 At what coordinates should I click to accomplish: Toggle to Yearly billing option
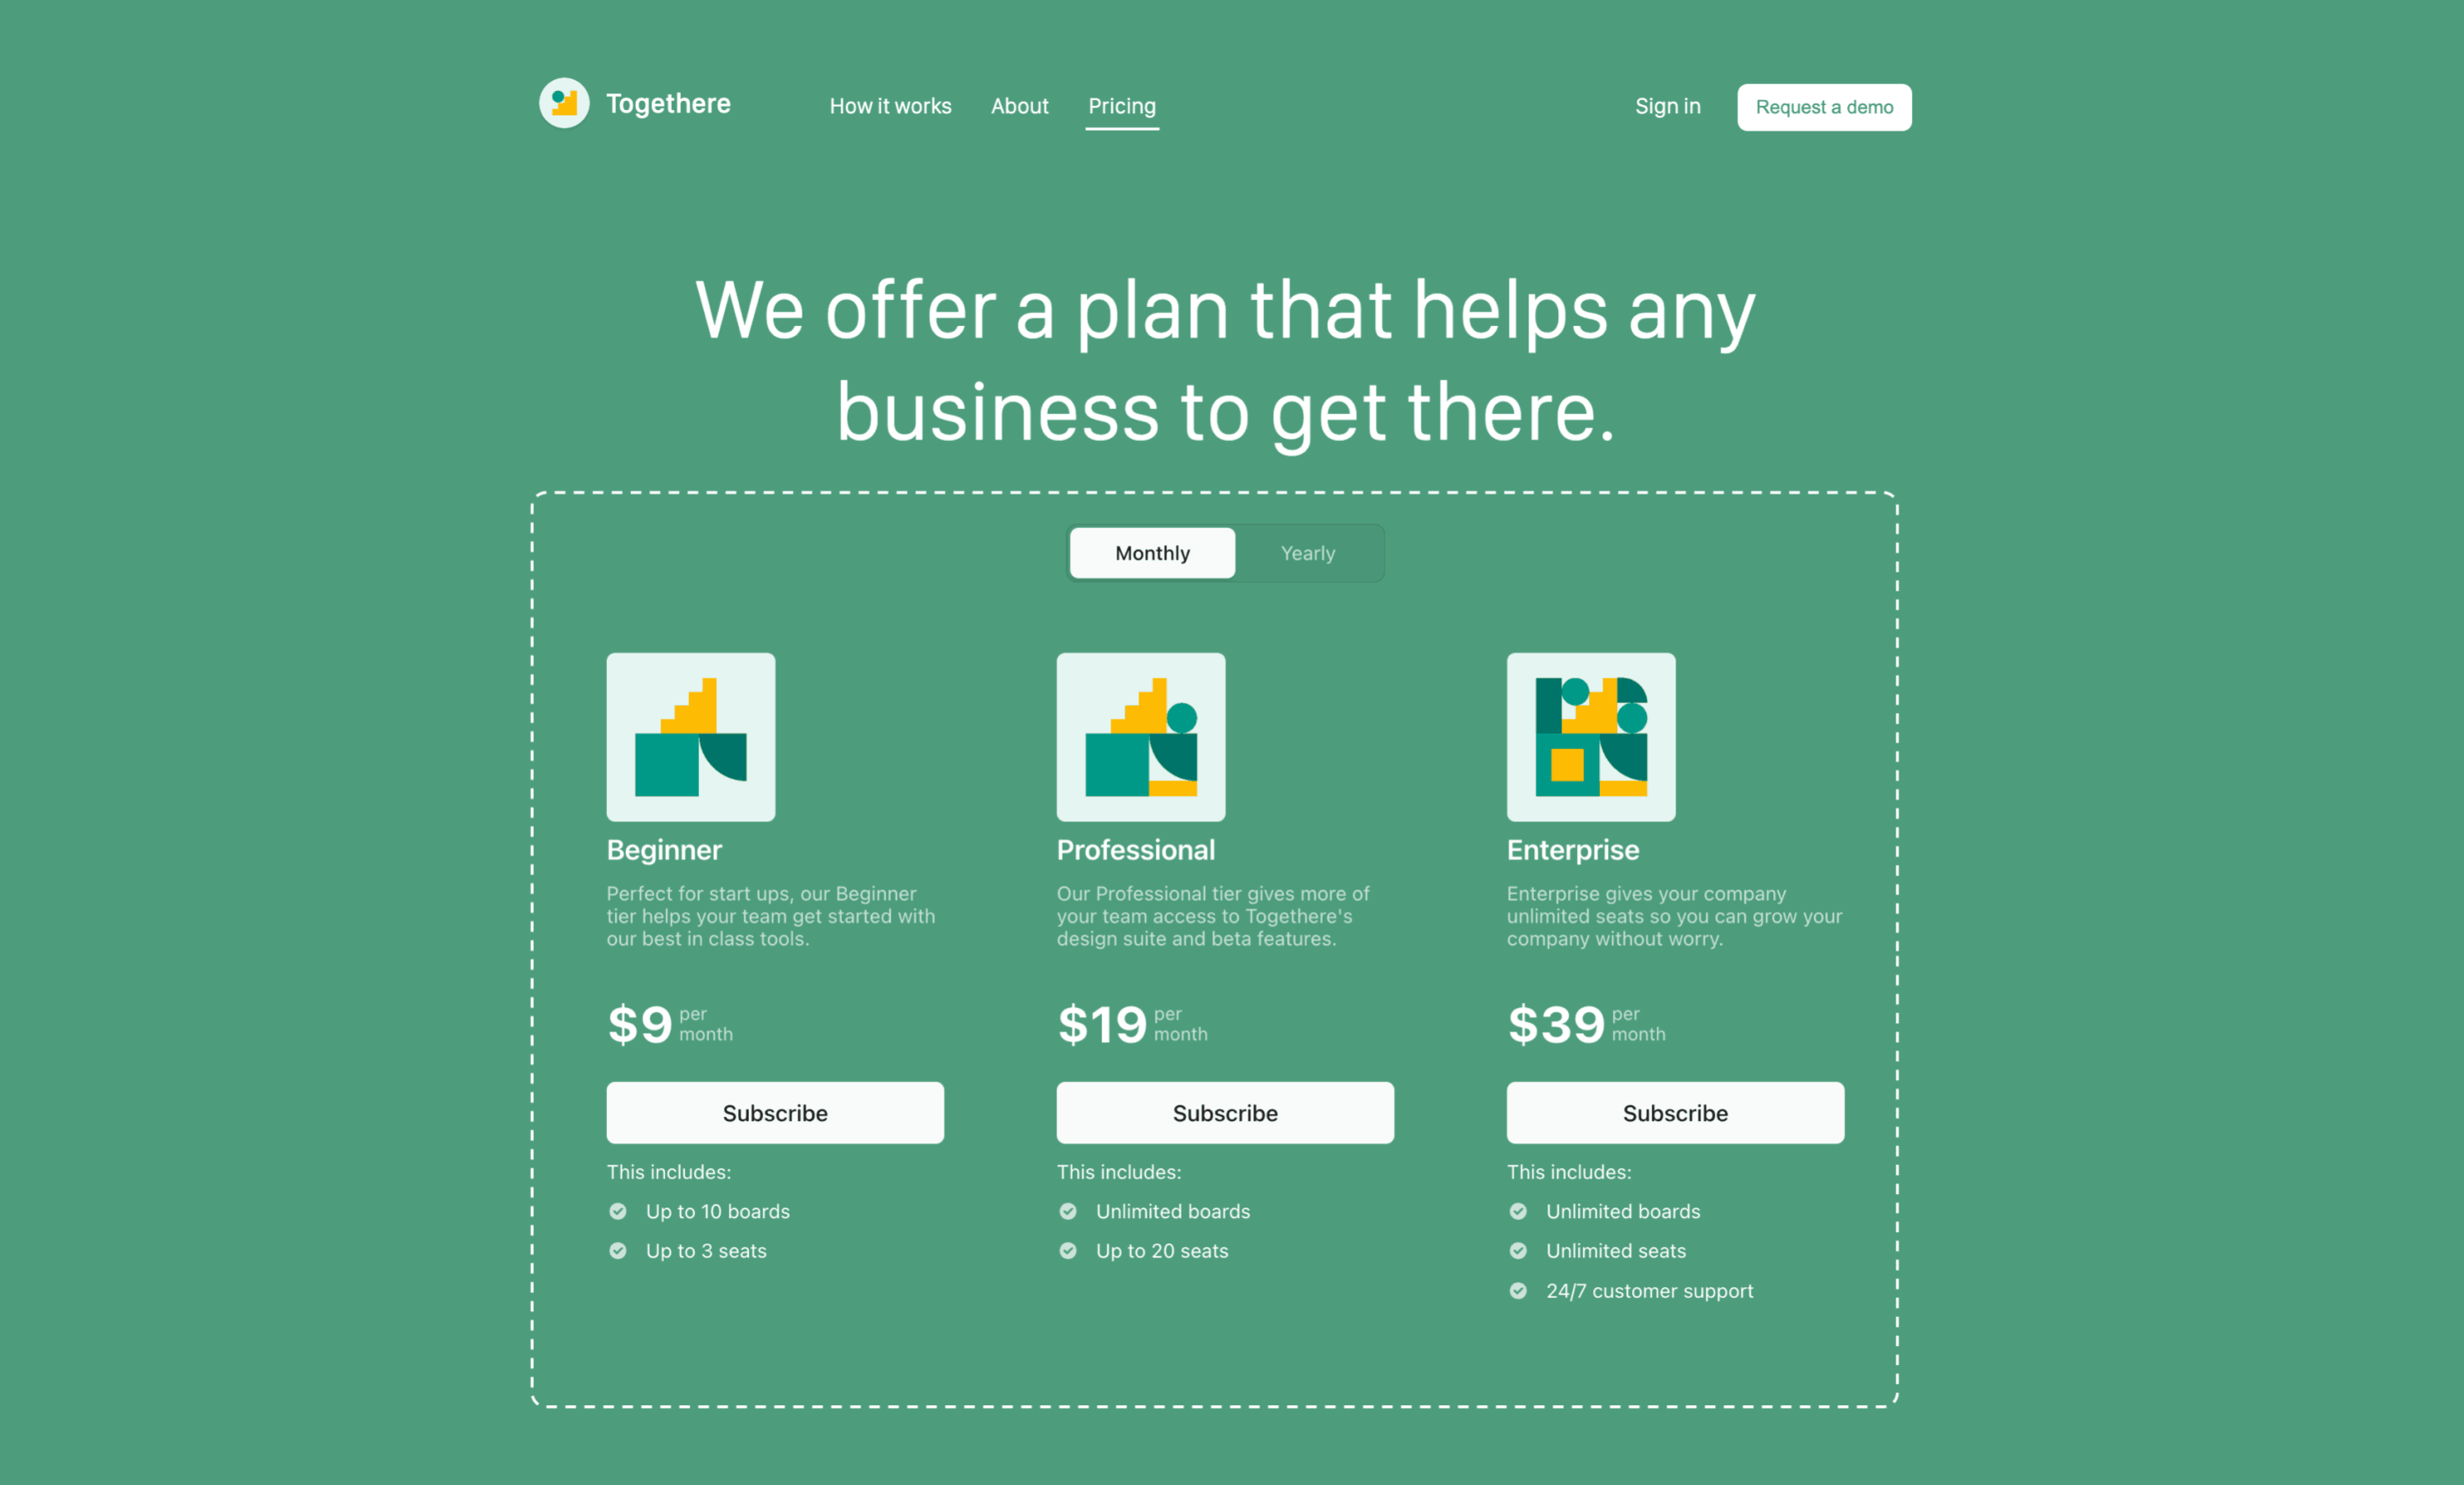pos(1309,553)
